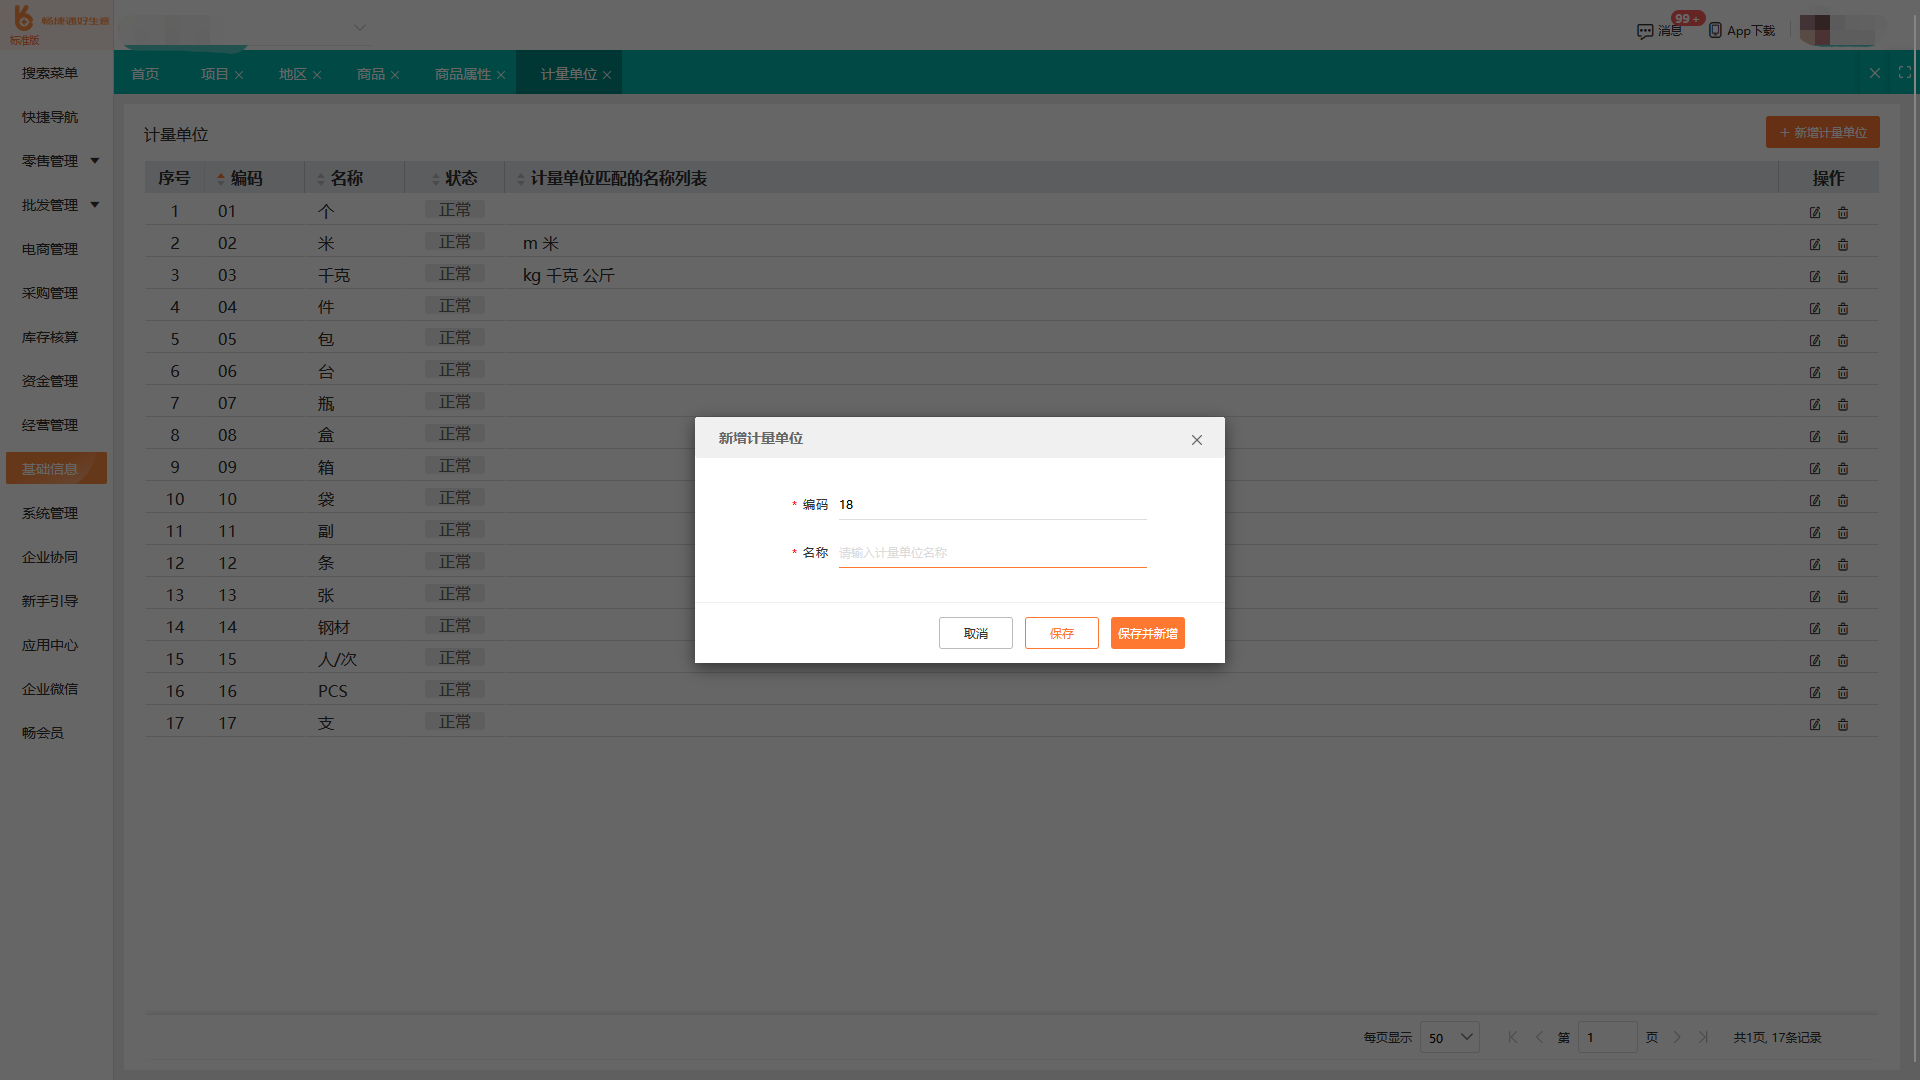Toggle 零售管理 menu expander
Viewport: 1920px width, 1080px height.
(x=98, y=161)
